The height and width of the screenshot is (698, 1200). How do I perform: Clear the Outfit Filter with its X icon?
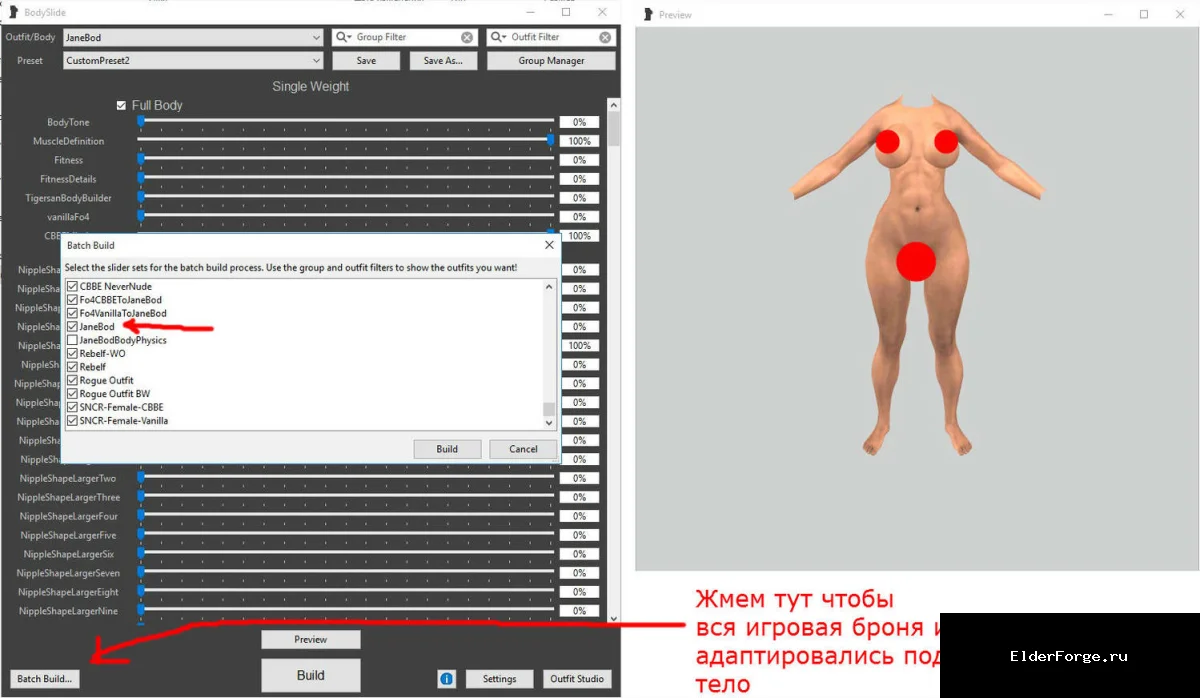603,36
